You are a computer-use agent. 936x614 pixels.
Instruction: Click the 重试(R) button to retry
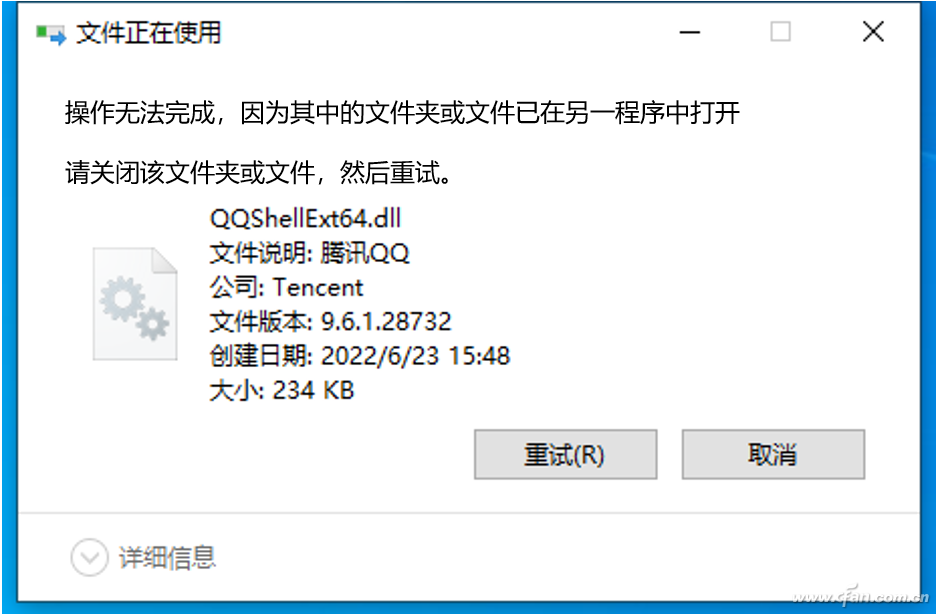pyautogui.click(x=565, y=454)
